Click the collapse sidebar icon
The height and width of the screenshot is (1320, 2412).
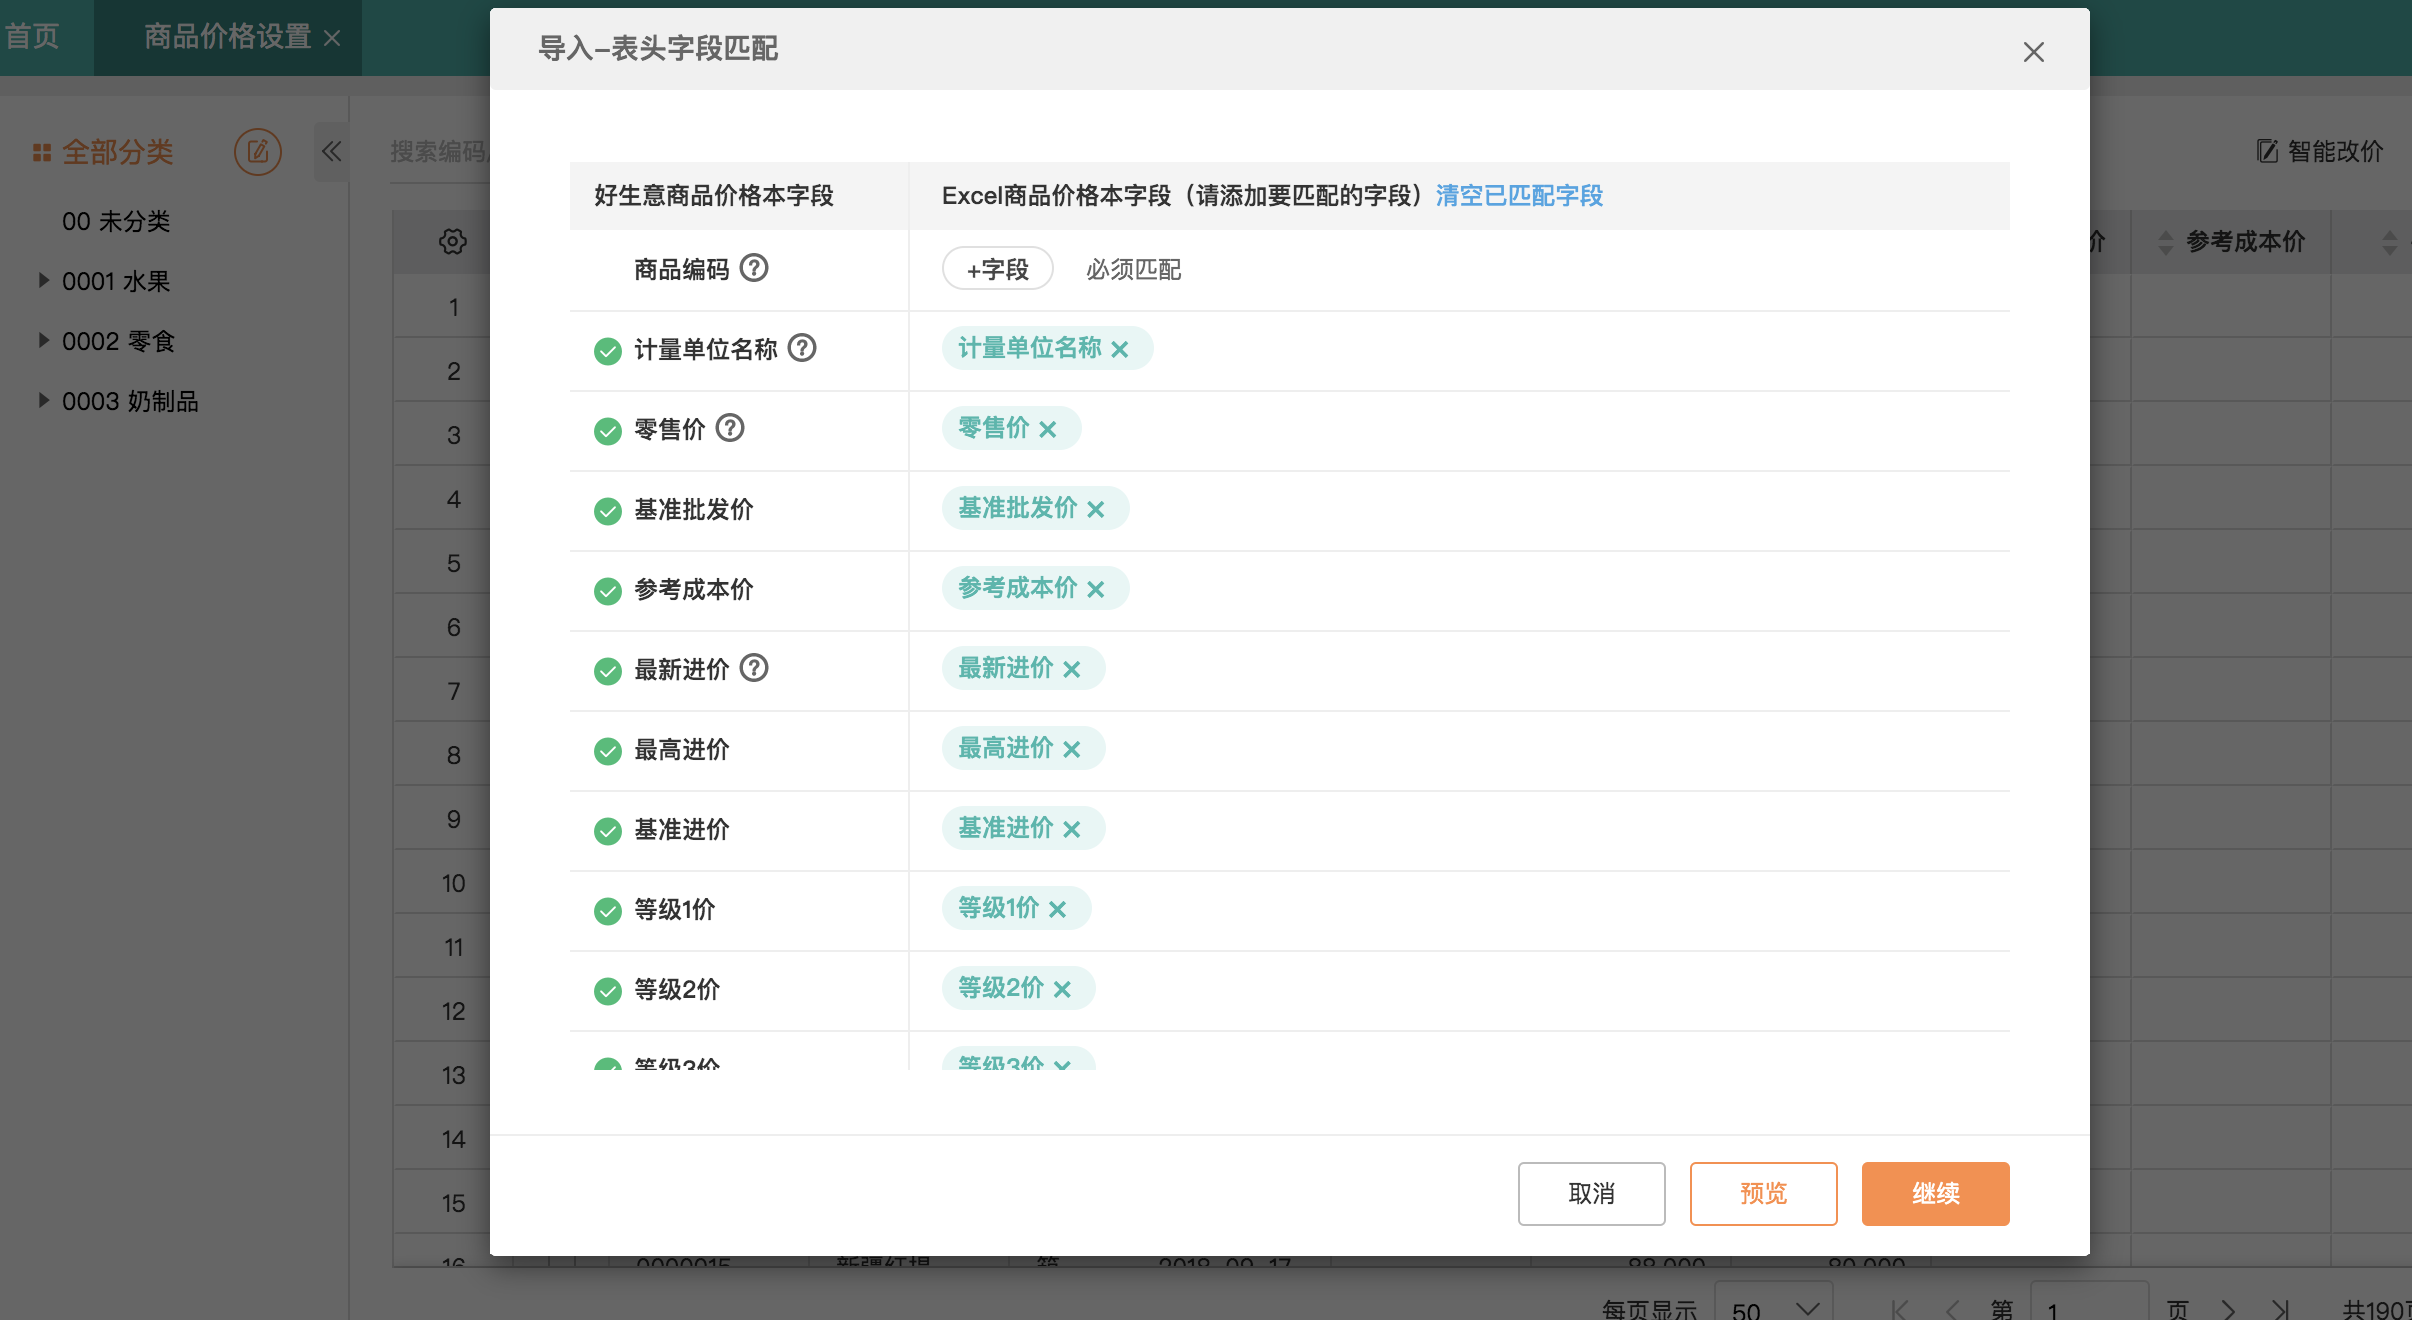pos(332,151)
